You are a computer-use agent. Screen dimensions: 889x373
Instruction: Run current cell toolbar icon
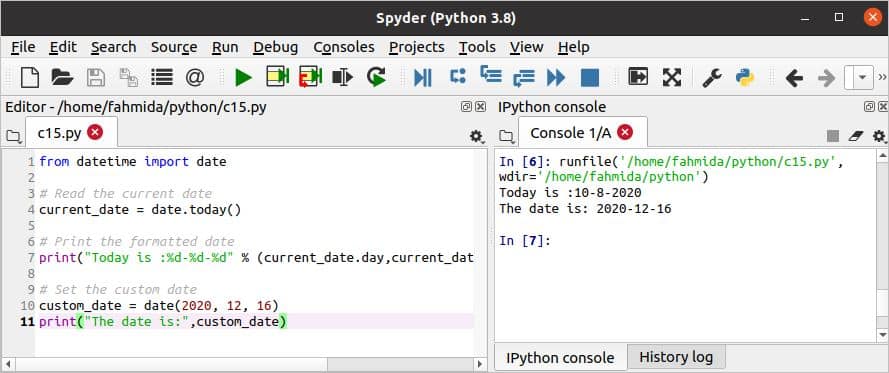(278, 77)
